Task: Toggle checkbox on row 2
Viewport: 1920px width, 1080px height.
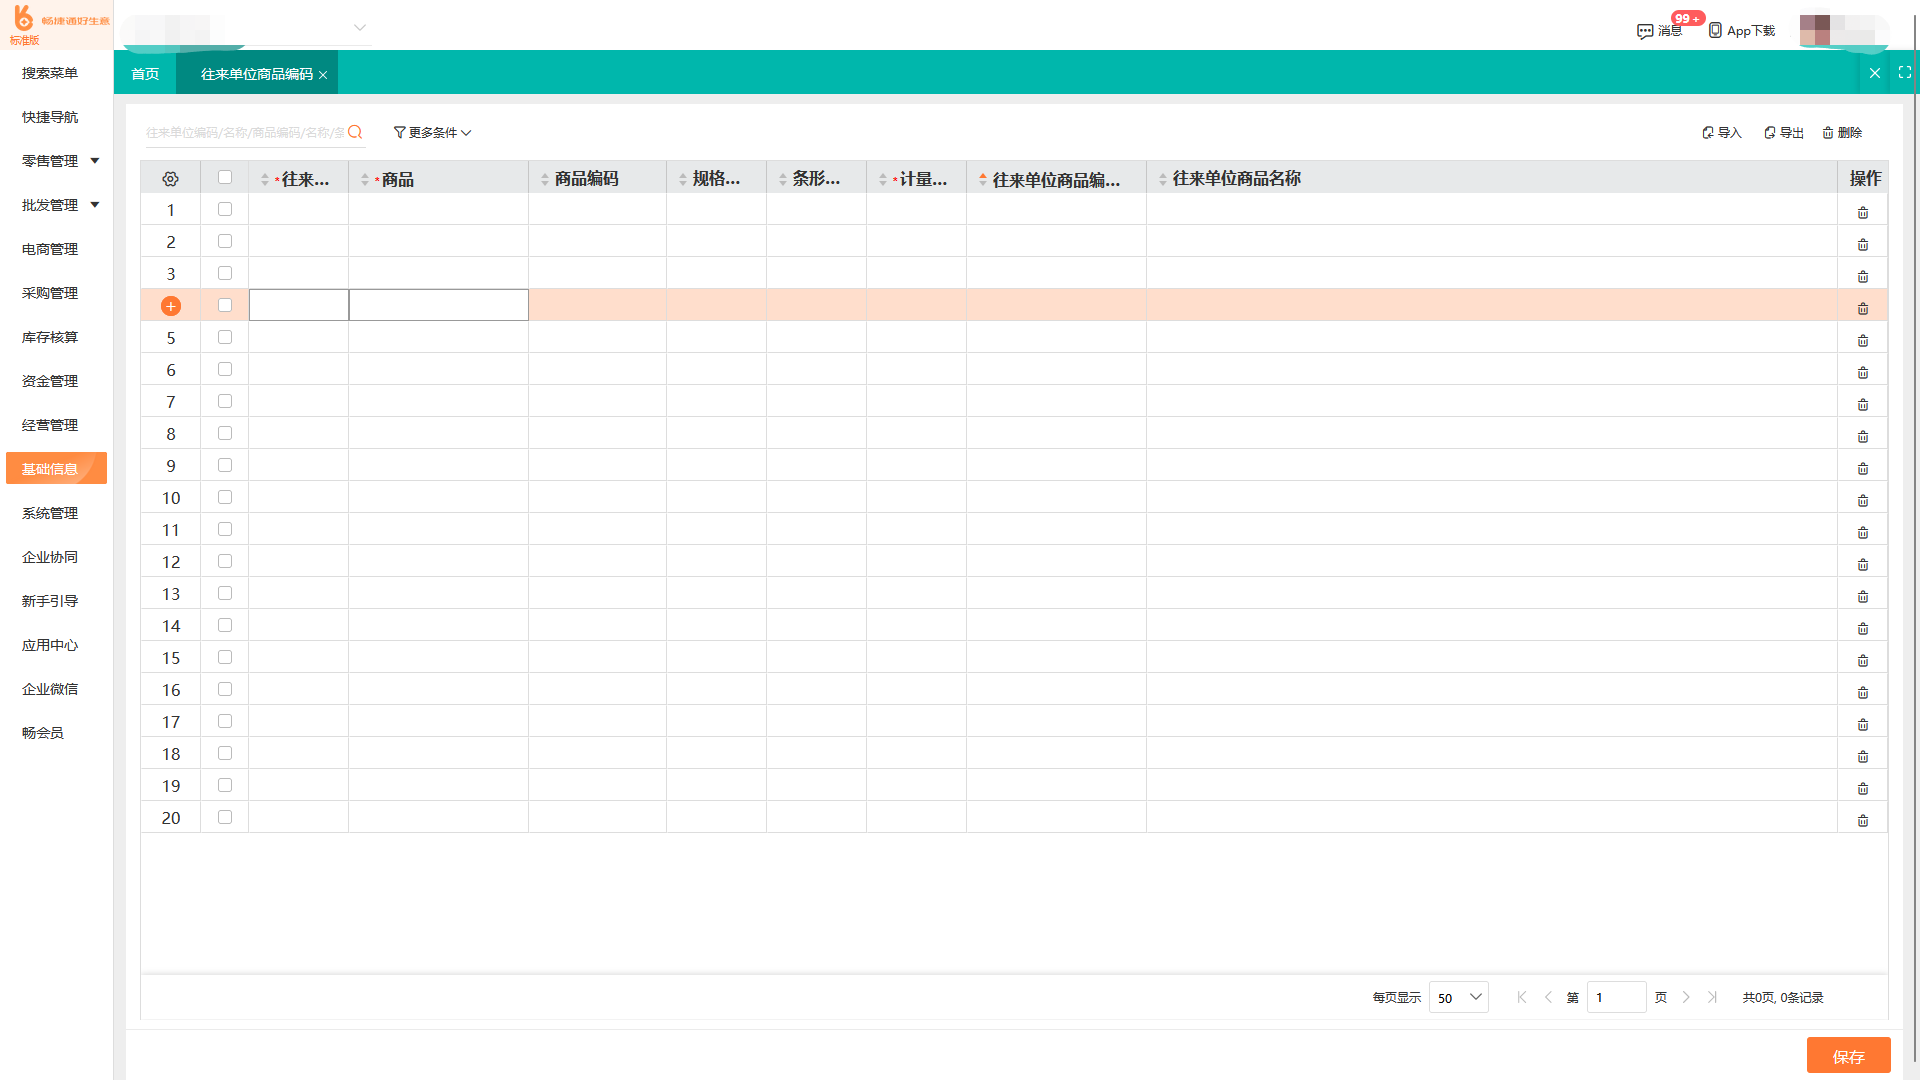Action: [x=224, y=241]
